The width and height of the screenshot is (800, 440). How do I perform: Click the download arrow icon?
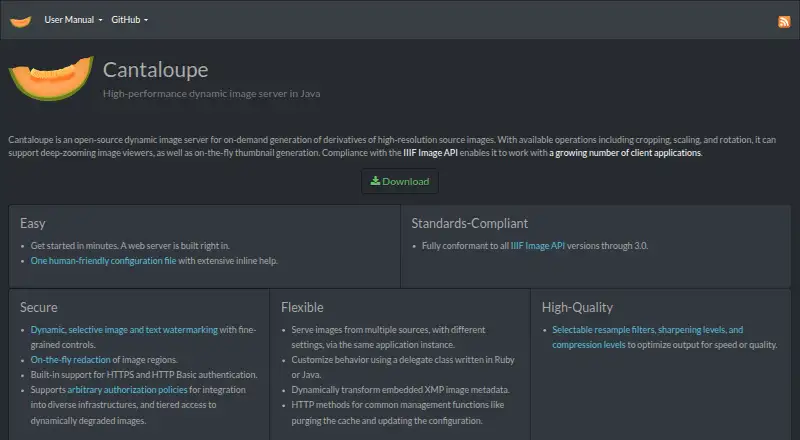[375, 181]
